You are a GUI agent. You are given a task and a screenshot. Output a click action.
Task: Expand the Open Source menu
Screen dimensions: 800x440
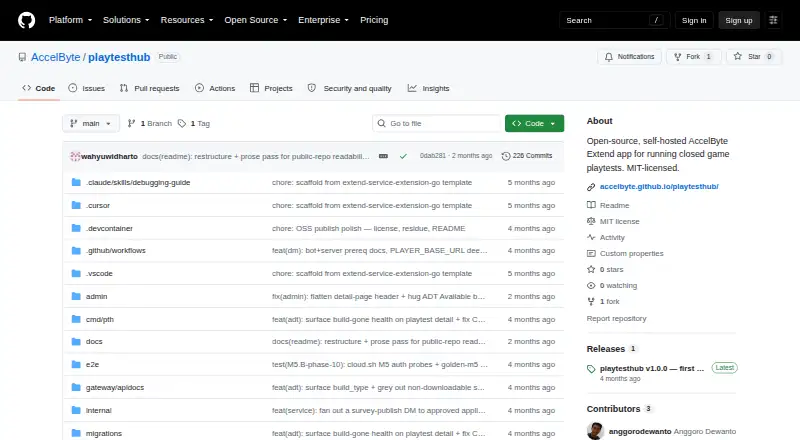tap(256, 20)
